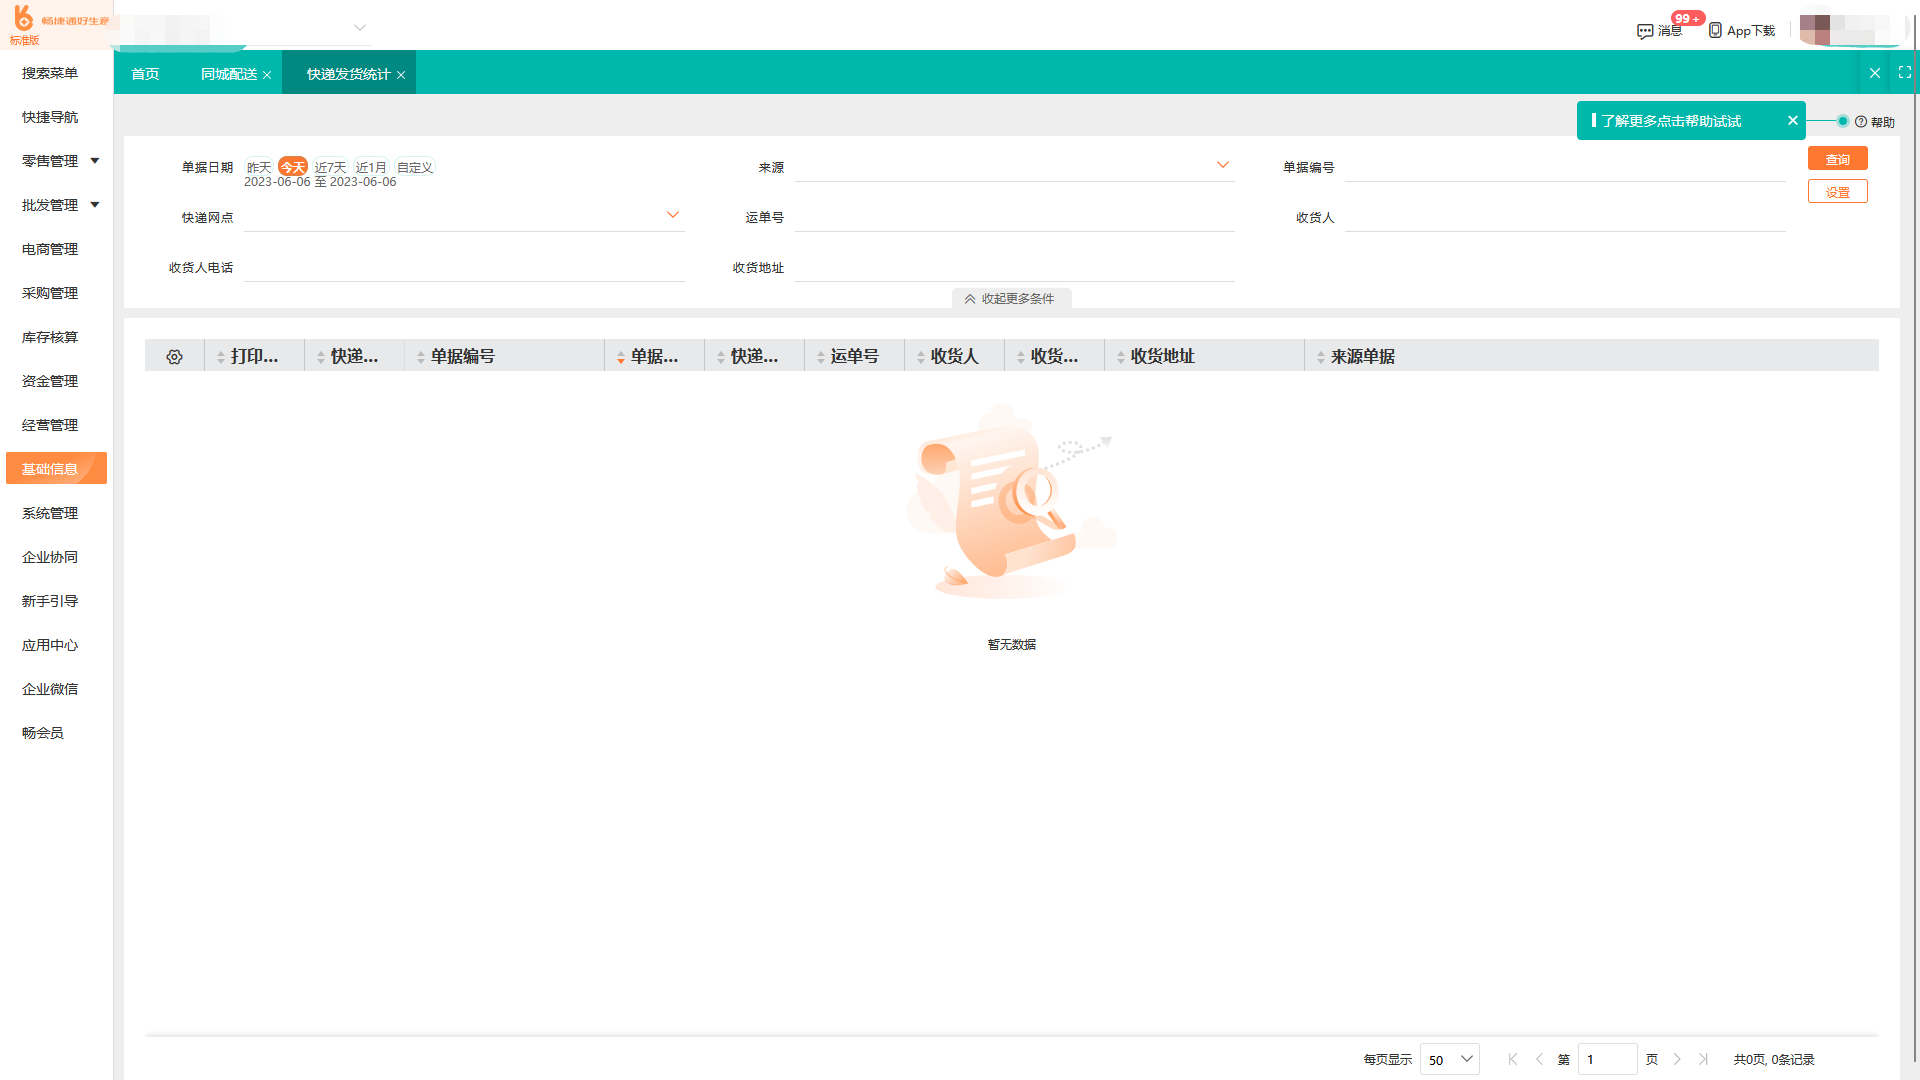The width and height of the screenshot is (1920, 1080).
Task: Click the 今天 date shortcut button
Action: (x=291, y=166)
